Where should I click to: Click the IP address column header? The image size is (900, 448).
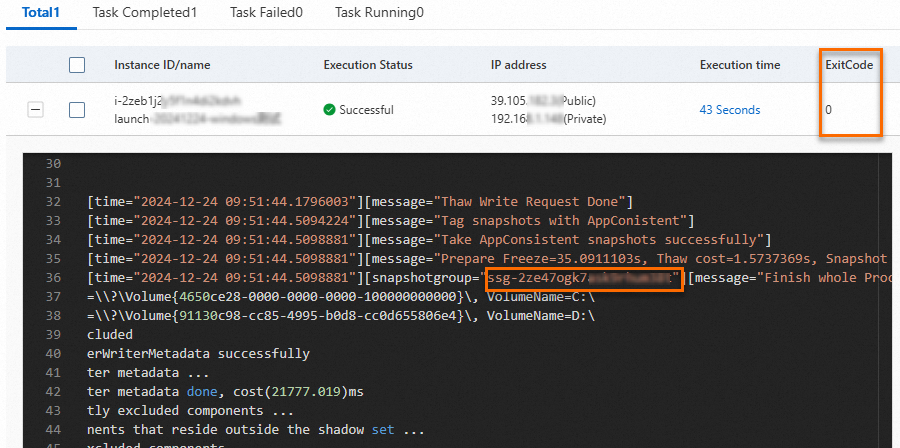click(518, 65)
